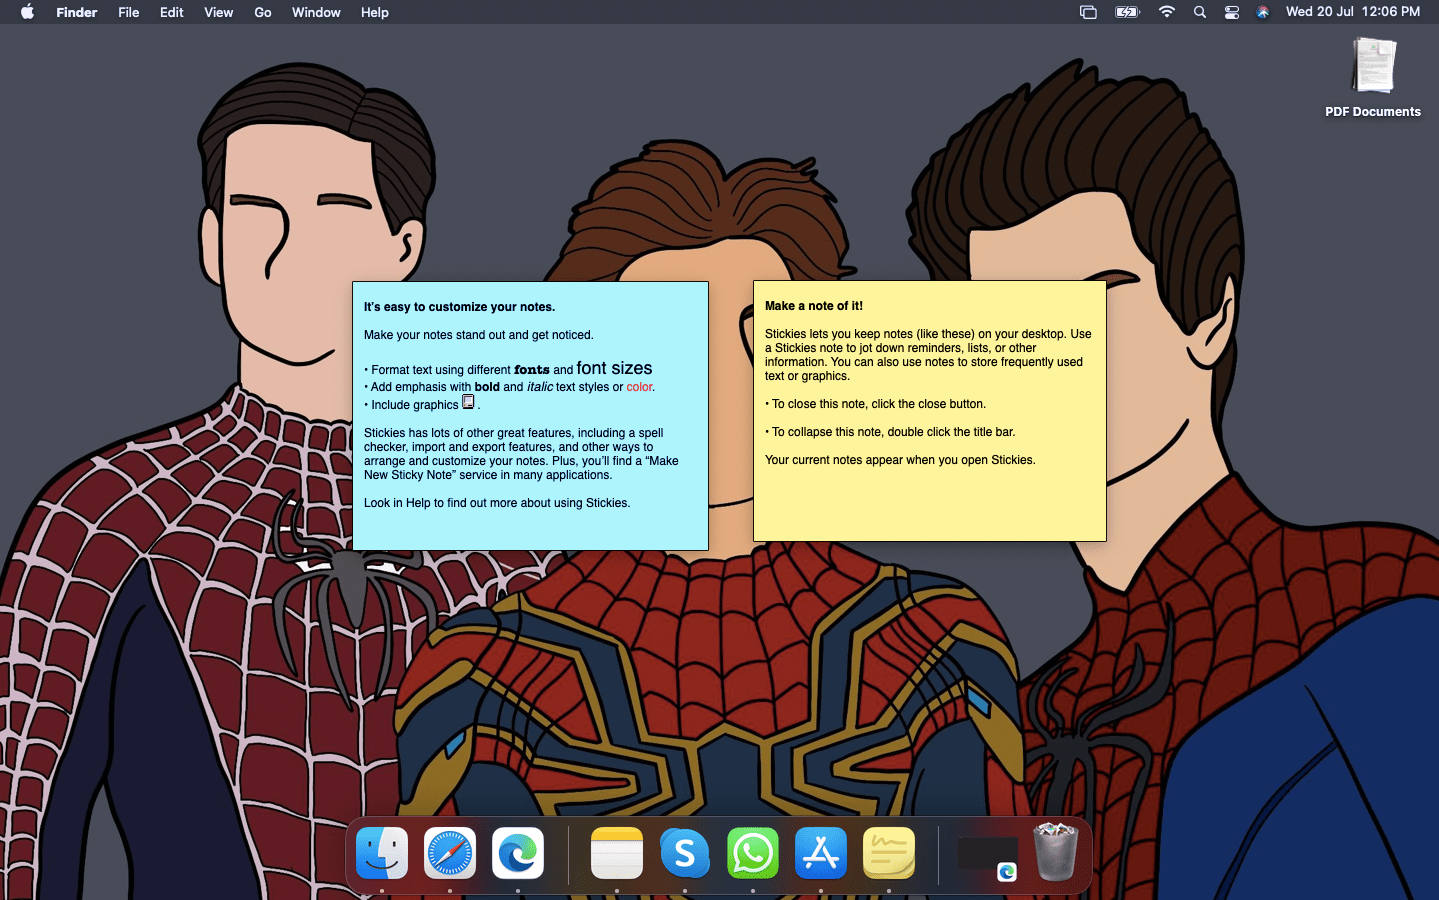Open the Go menu in the menu bar
The image size is (1439, 900).
[x=262, y=12]
